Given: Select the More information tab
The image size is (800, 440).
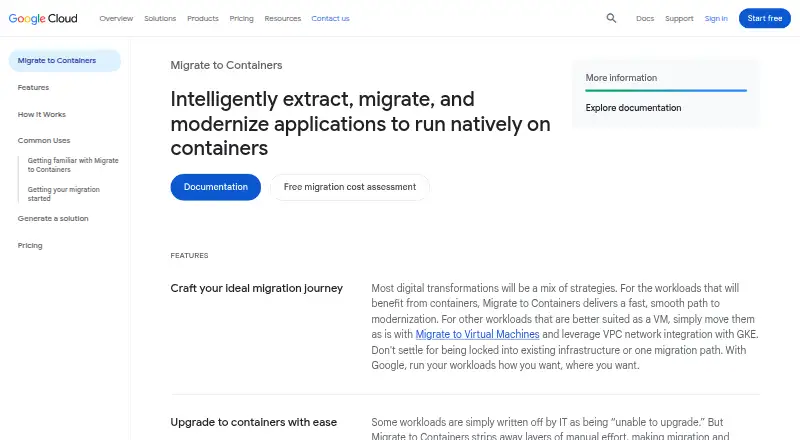Looking at the screenshot, I should [x=621, y=78].
